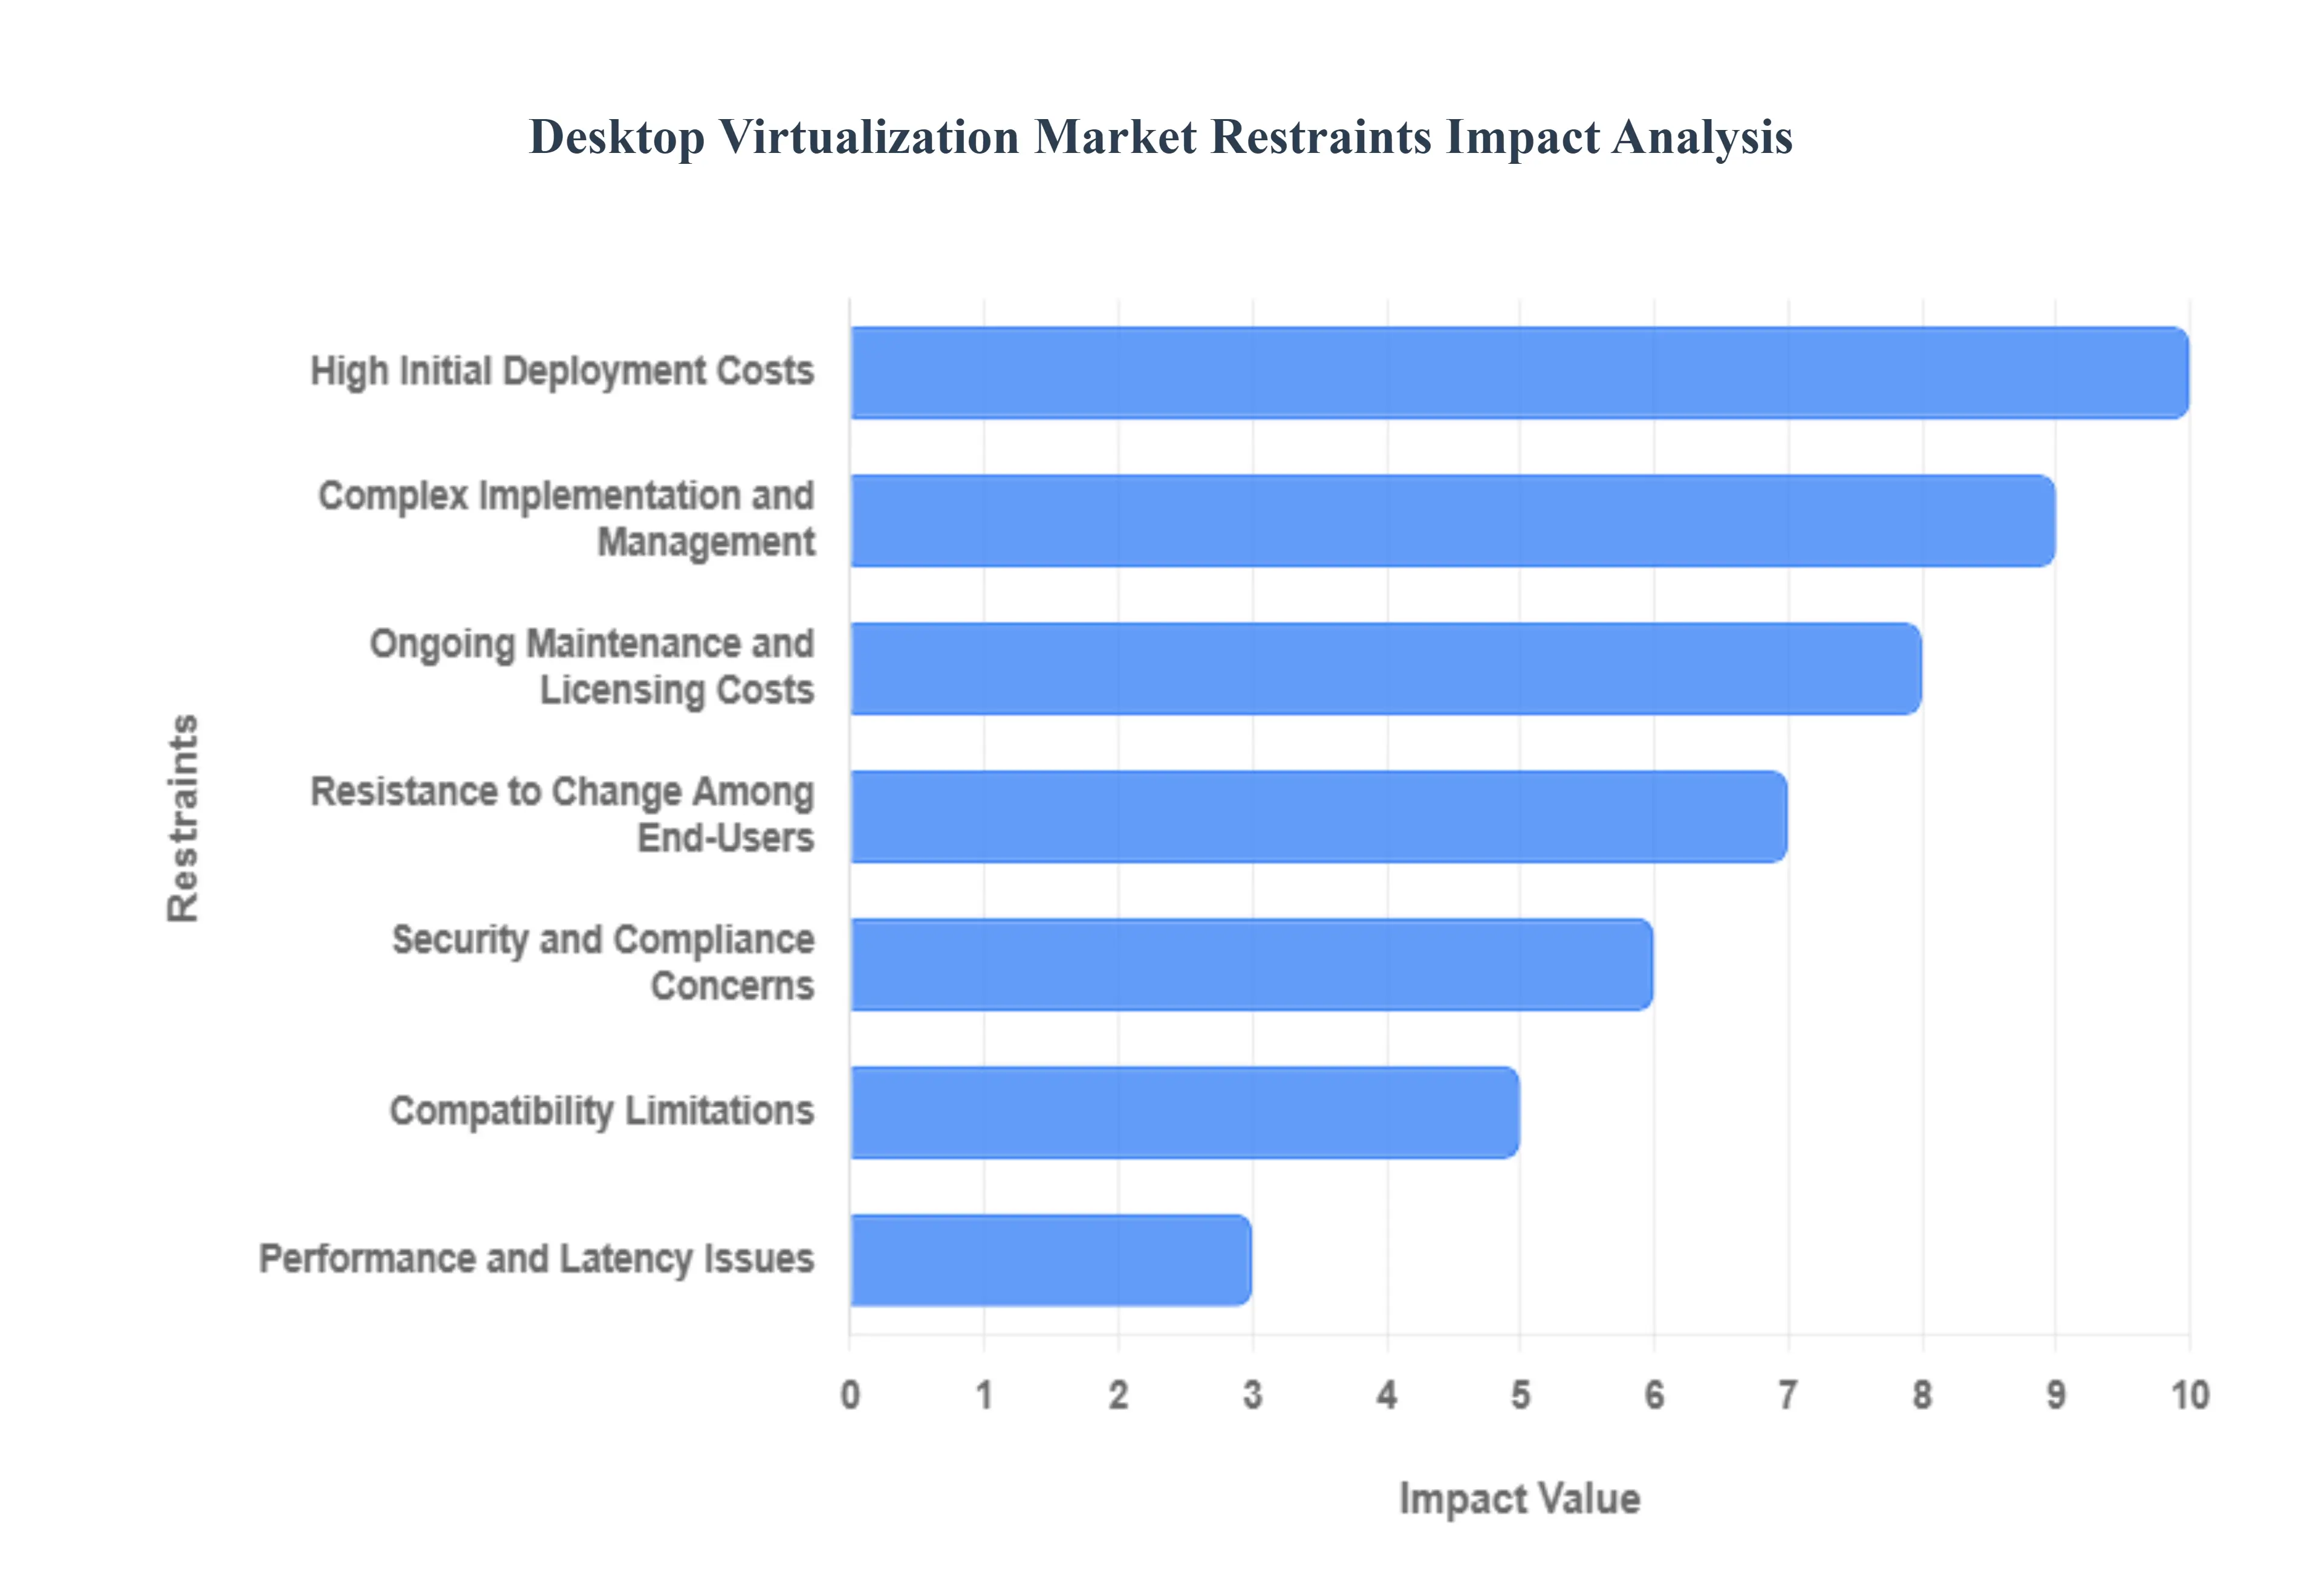Click the chart title text
This screenshot has height=1596, width=2322.
coord(1160,137)
